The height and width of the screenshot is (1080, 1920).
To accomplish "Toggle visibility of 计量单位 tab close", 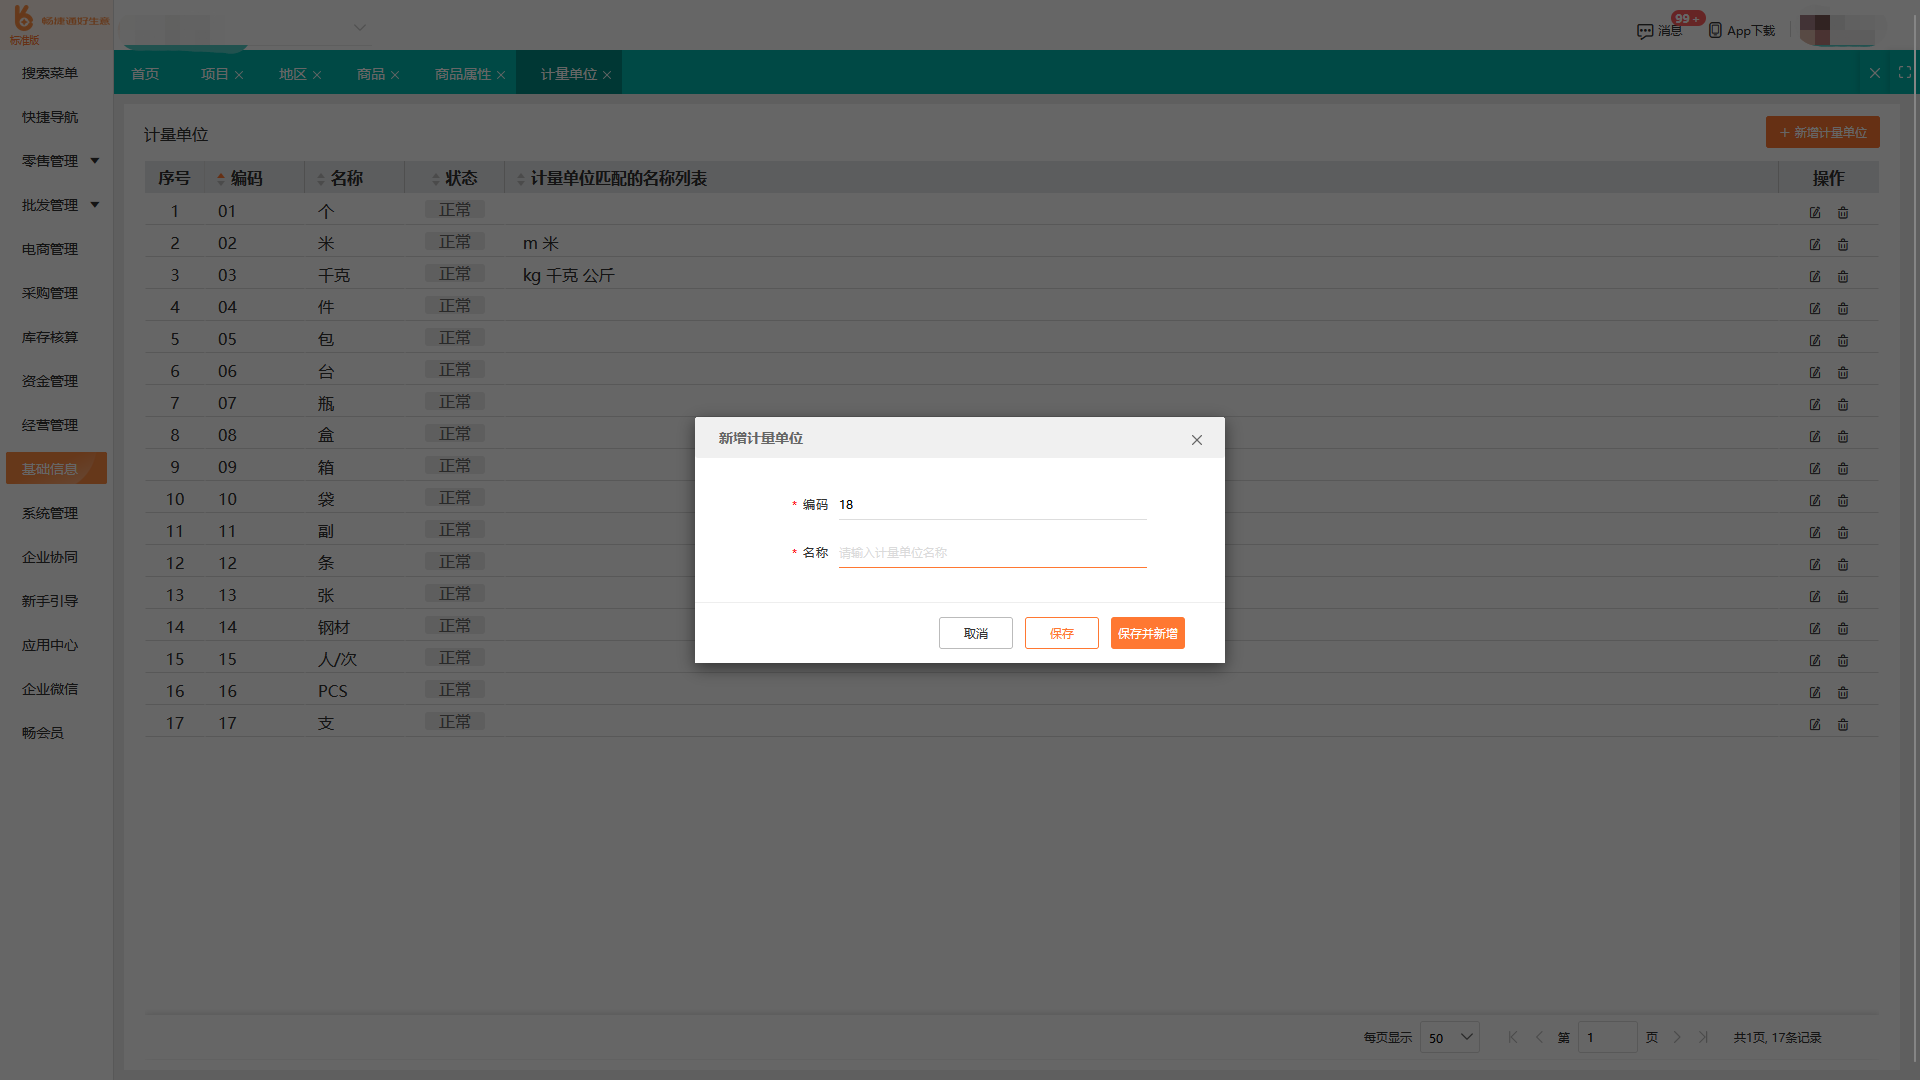I will 608,74.
